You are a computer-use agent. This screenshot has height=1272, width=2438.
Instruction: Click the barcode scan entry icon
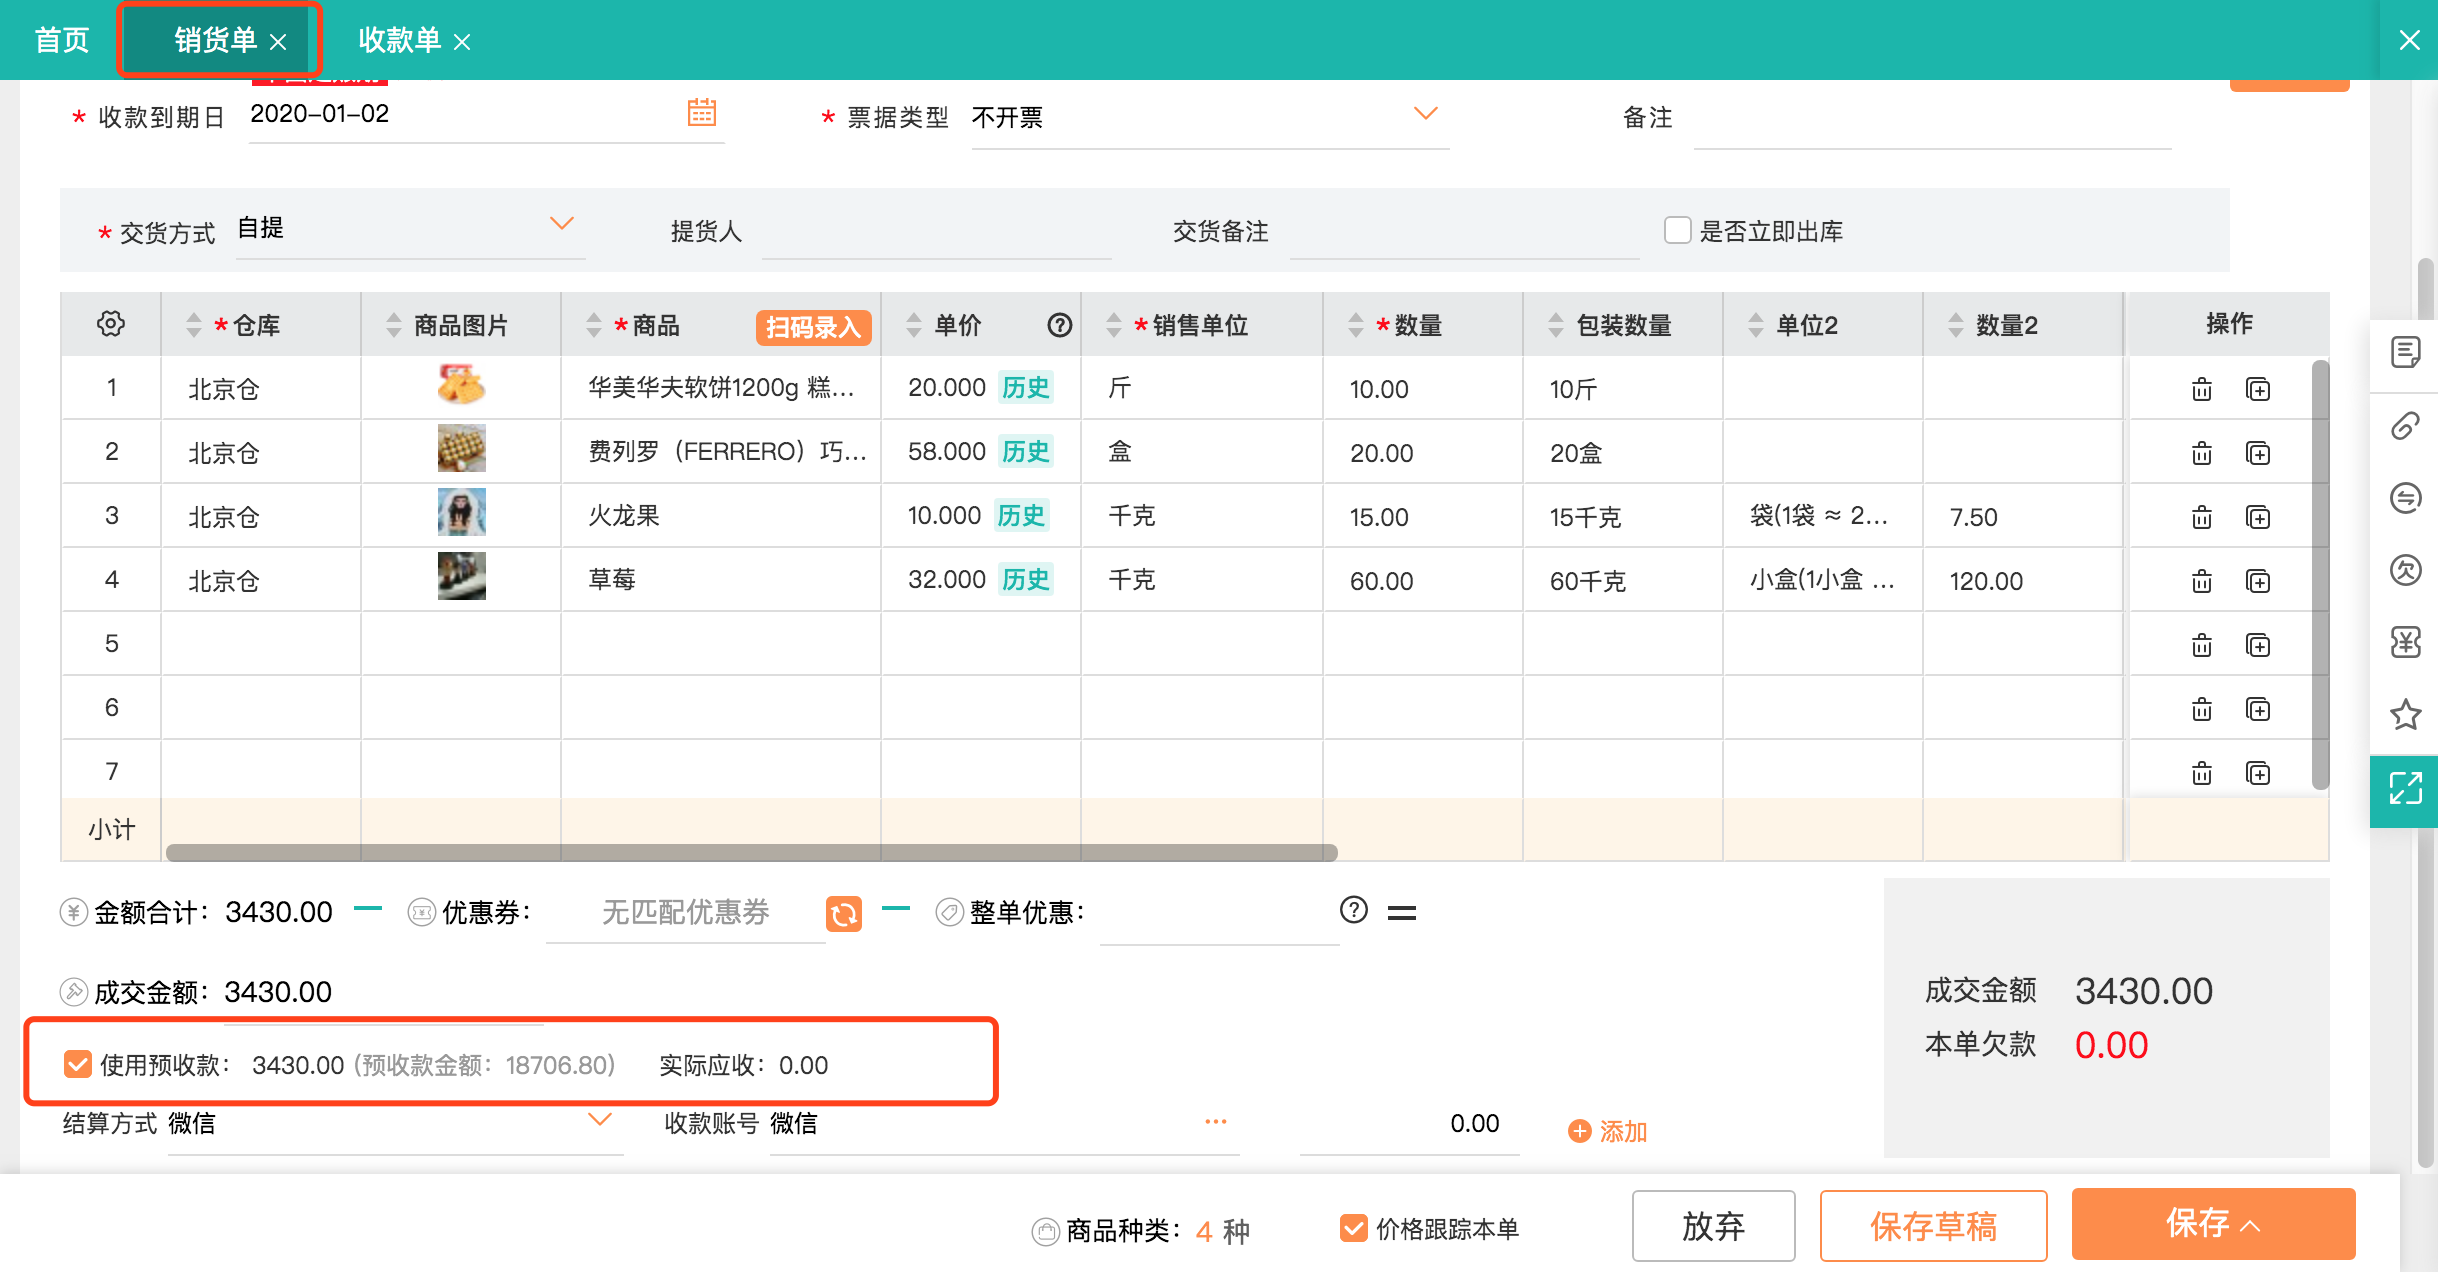[x=811, y=327]
